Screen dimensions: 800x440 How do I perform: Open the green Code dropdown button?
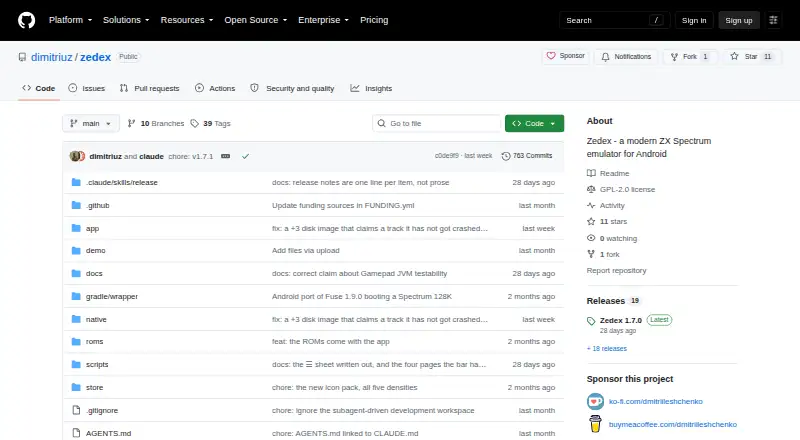point(534,124)
